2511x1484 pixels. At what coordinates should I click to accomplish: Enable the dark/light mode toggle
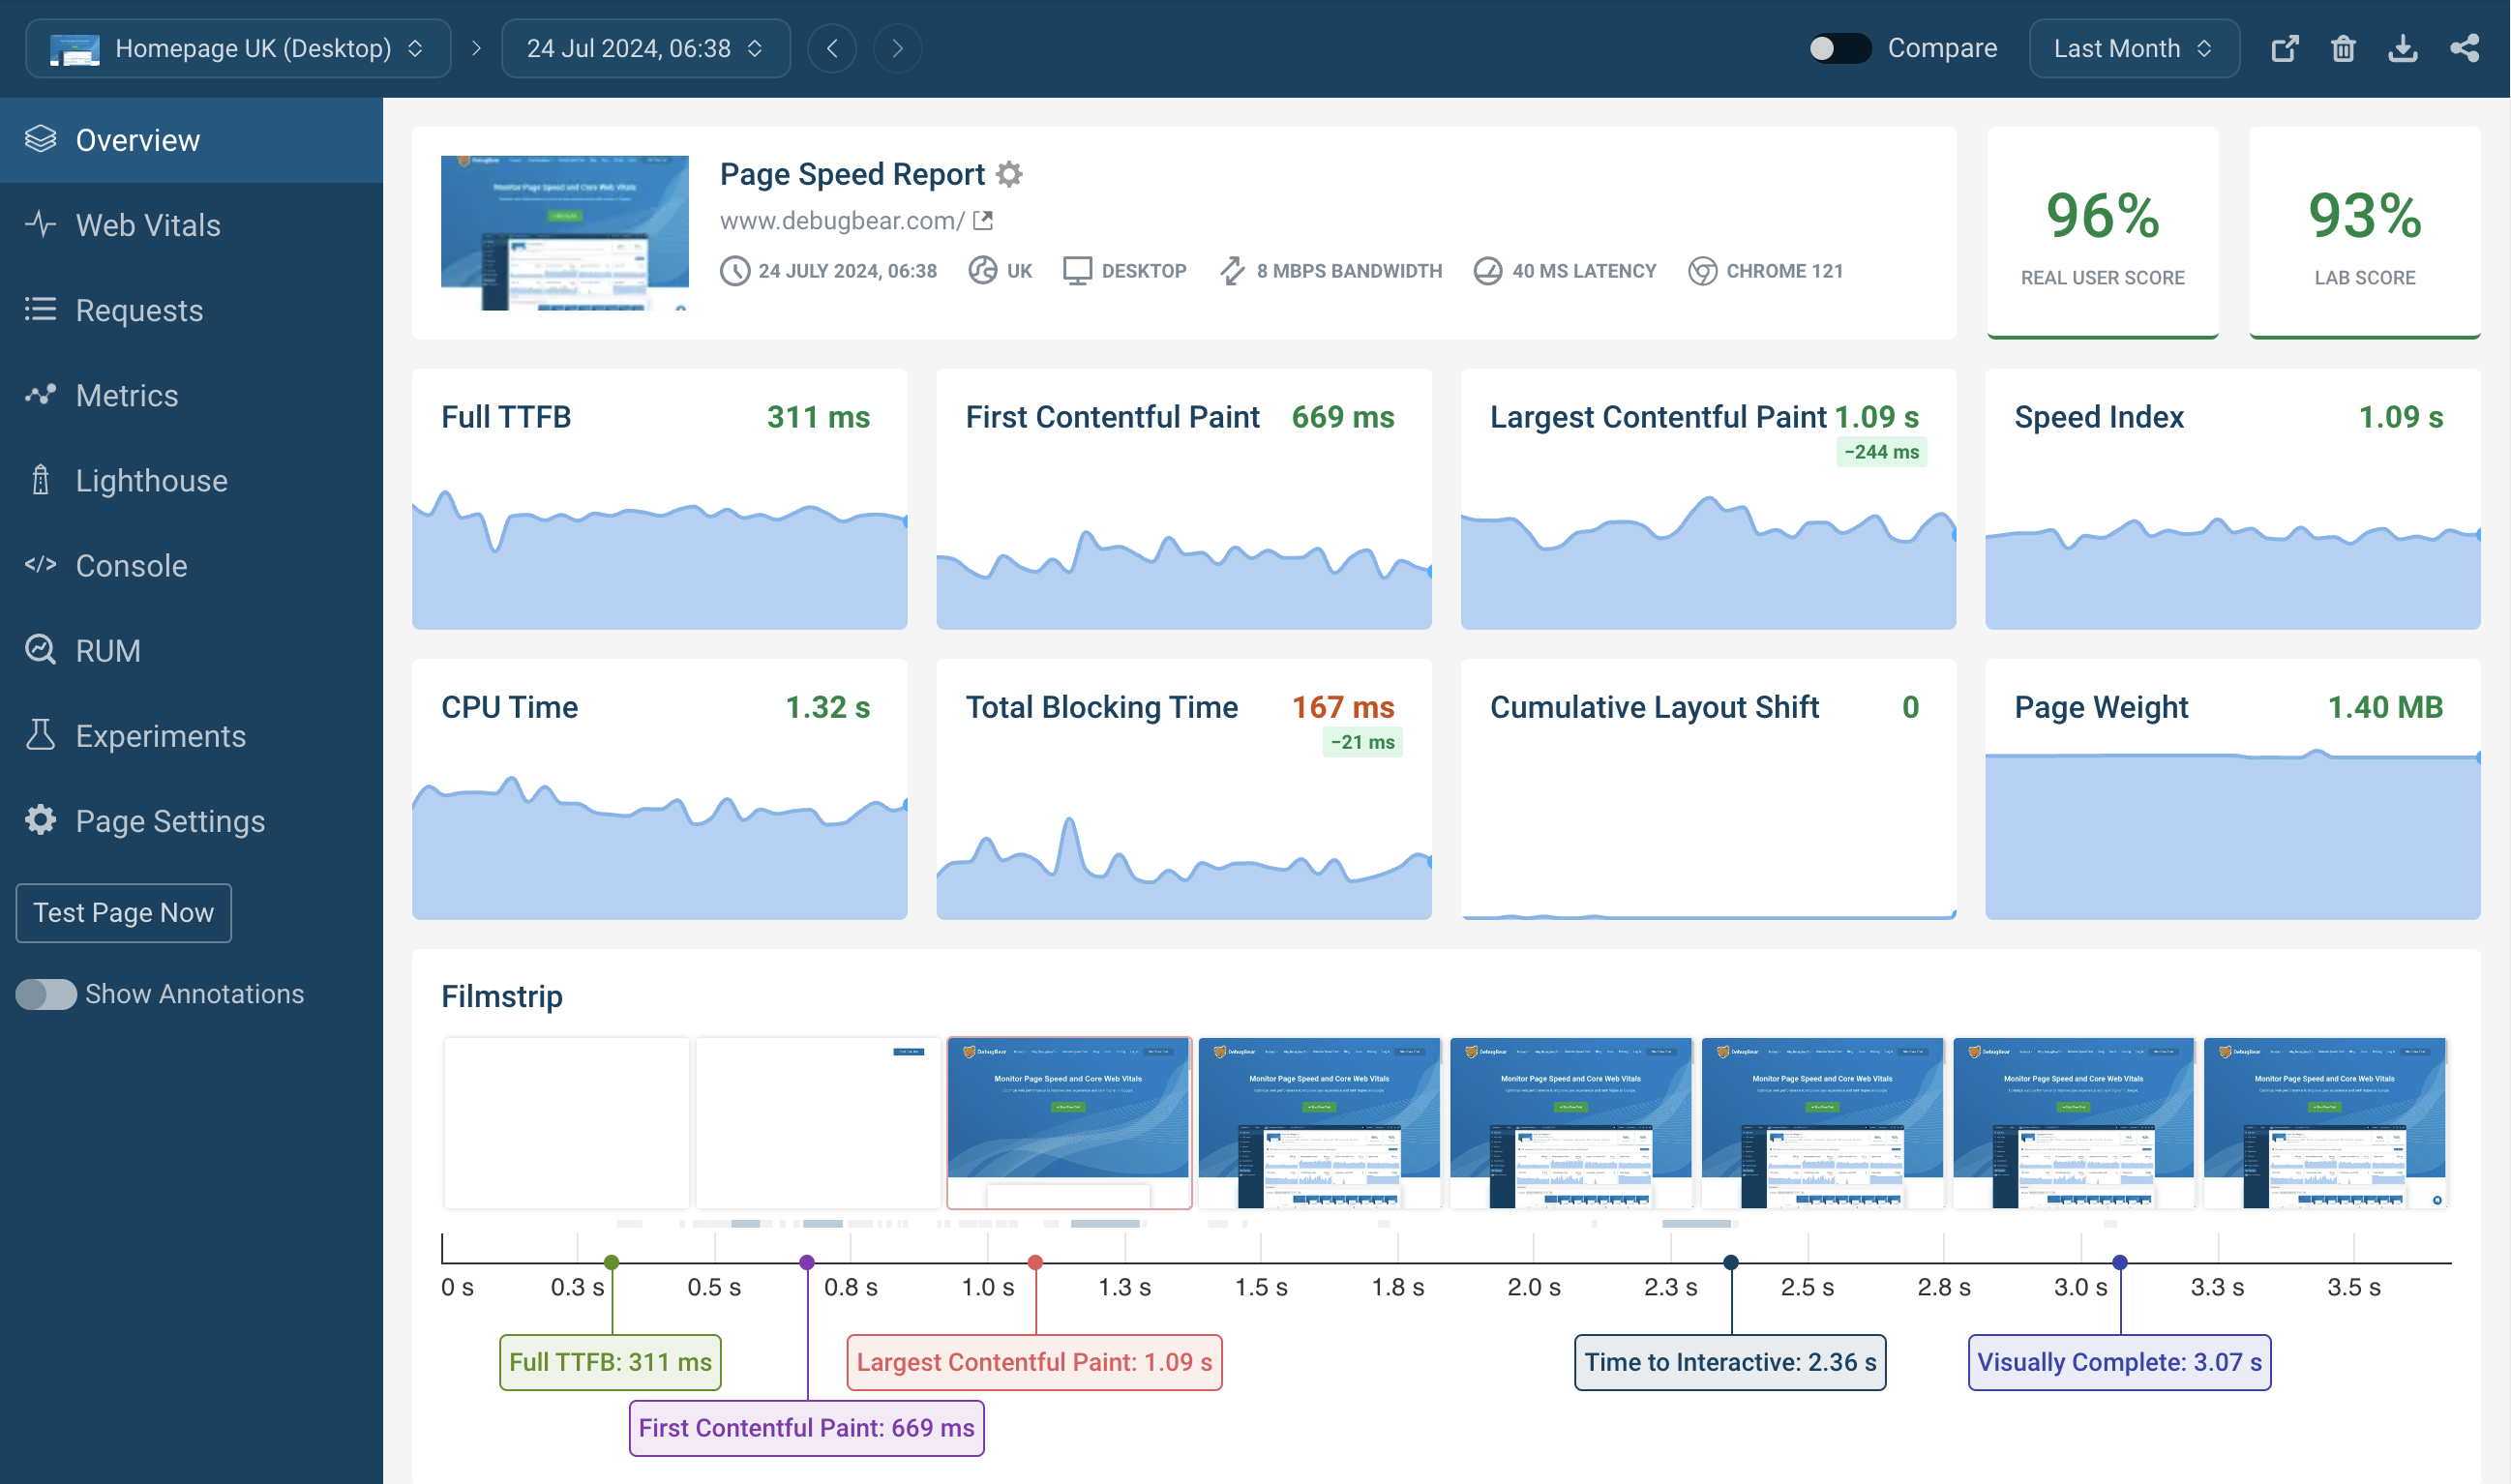pos(1839,47)
